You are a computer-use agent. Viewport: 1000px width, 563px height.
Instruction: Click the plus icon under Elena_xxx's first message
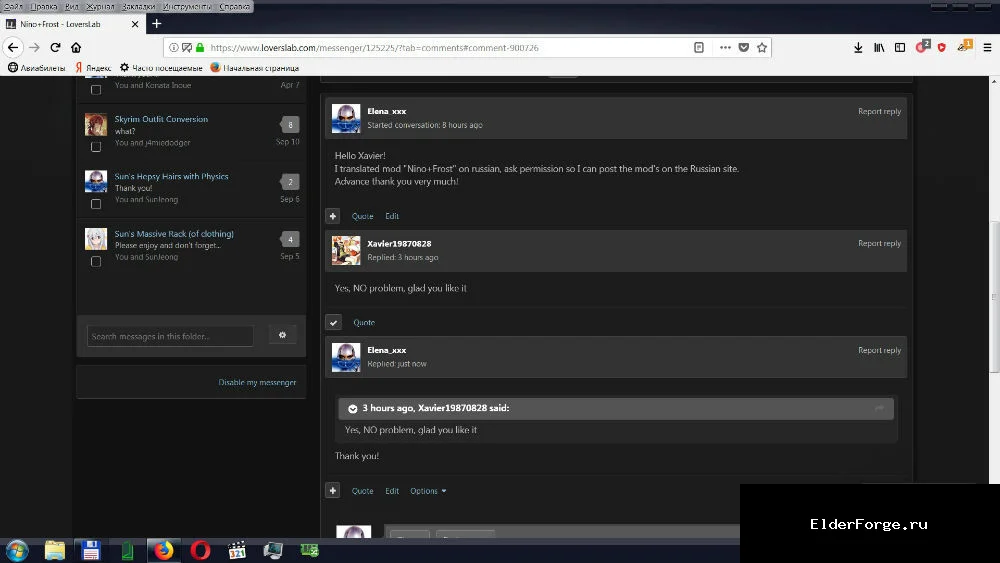[333, 216]
